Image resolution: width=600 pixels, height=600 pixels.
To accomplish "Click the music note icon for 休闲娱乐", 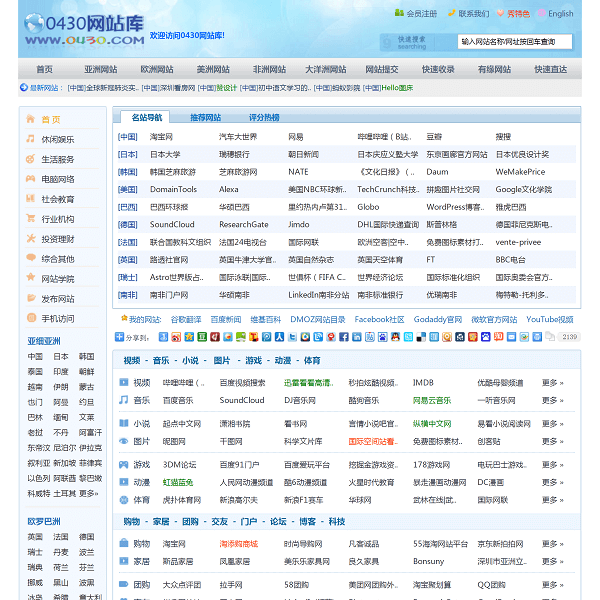I will pos(31,139).
